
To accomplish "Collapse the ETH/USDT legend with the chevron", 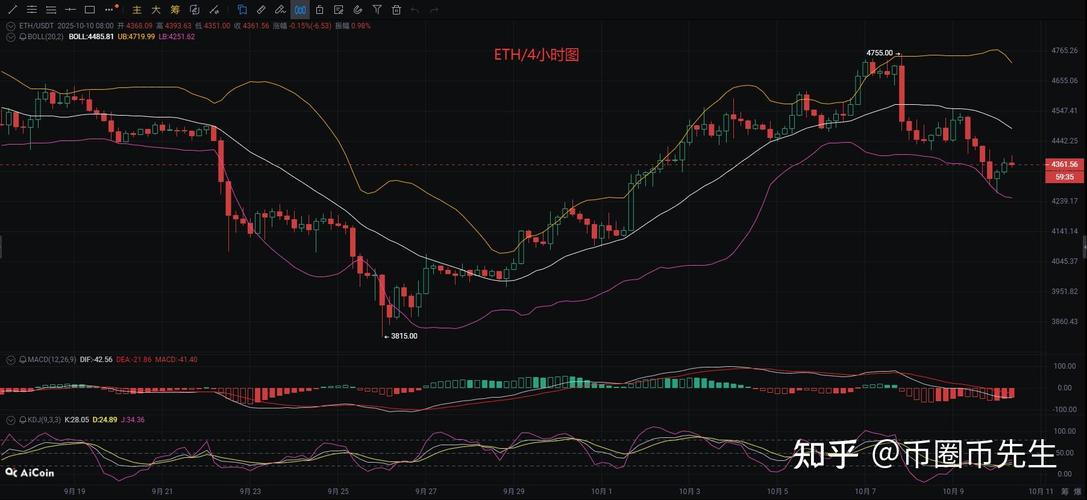I will [x=10, y=26].
